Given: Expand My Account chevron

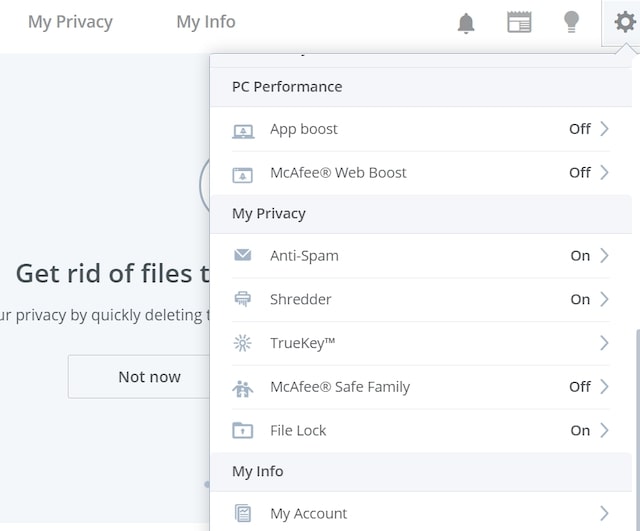Looking at the screenshot, I should [x=604, y=513].
